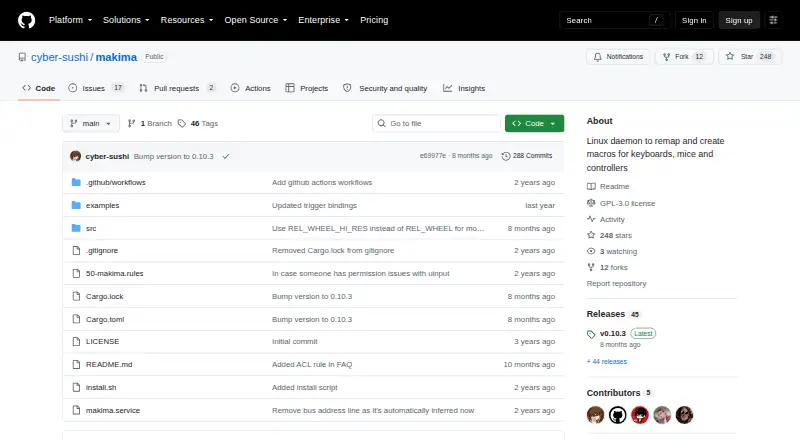Open the Insights tab
This screenshot has width=800, height=440.
click(464, 88)
